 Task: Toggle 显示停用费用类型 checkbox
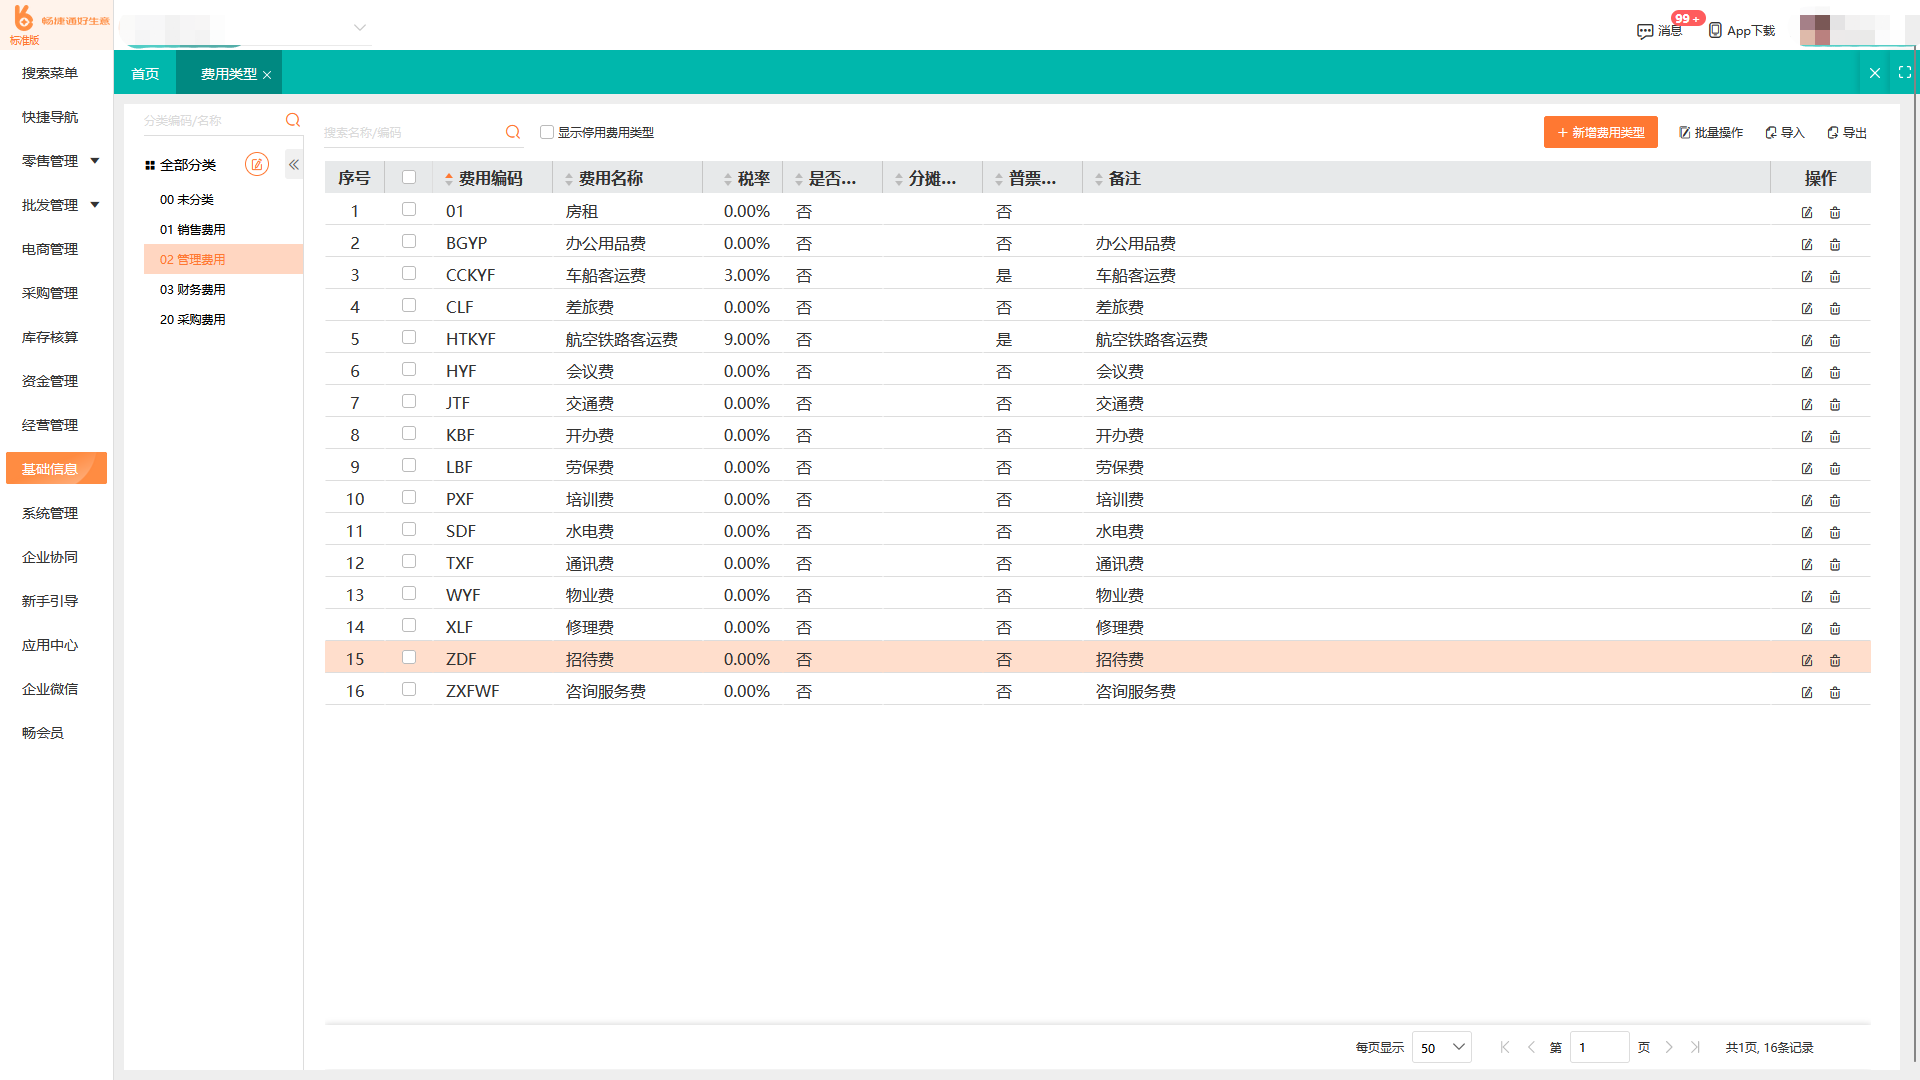coord(546,131)
